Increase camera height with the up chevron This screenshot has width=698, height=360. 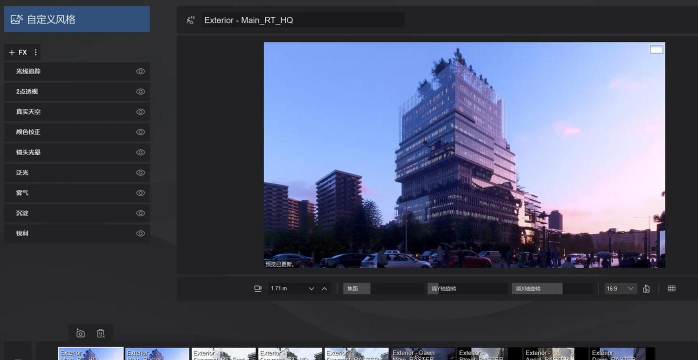coord(325,288)
